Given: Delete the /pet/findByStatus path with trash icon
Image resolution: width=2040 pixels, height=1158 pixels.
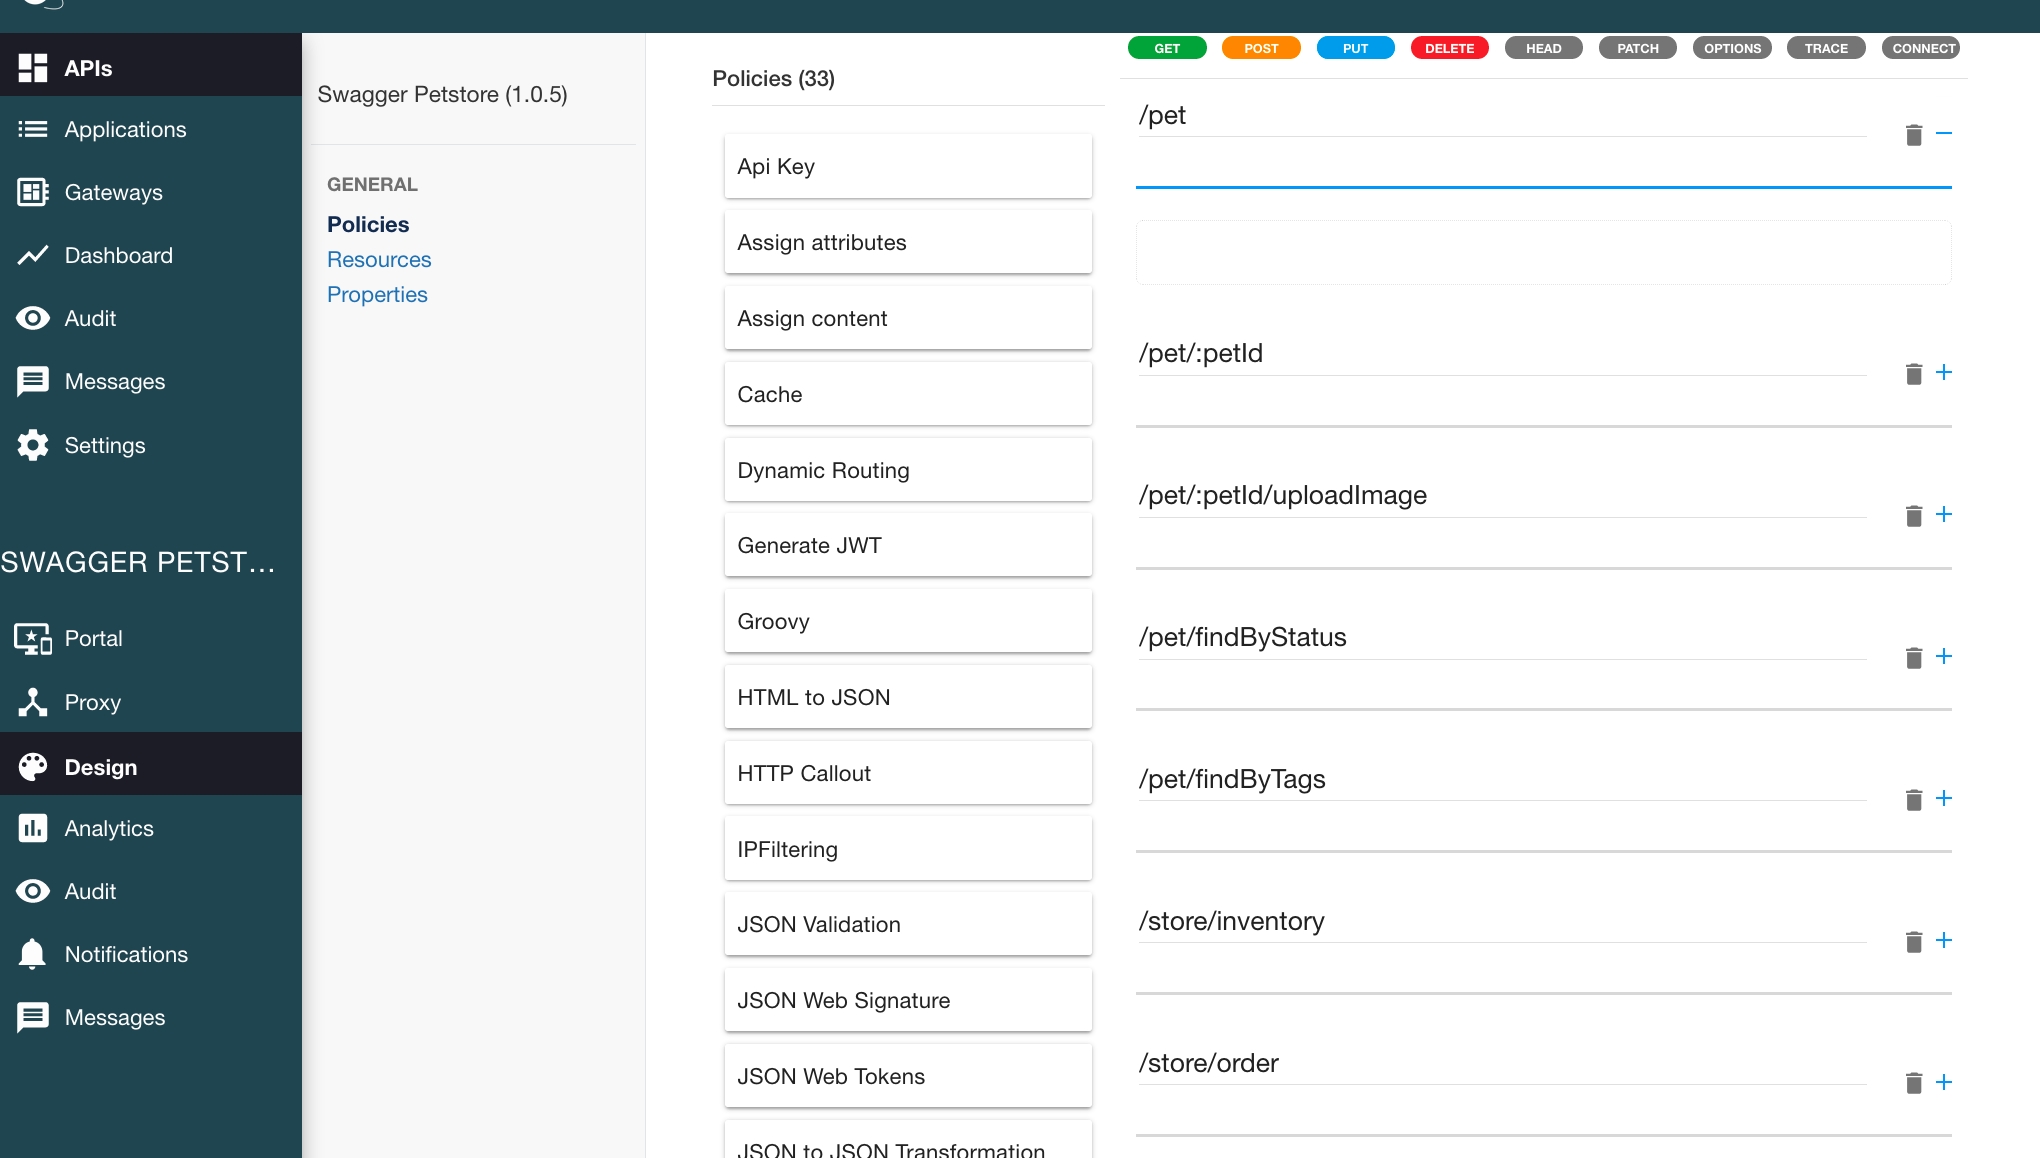Looking at the screenshot, I should tap(1913, 657).
